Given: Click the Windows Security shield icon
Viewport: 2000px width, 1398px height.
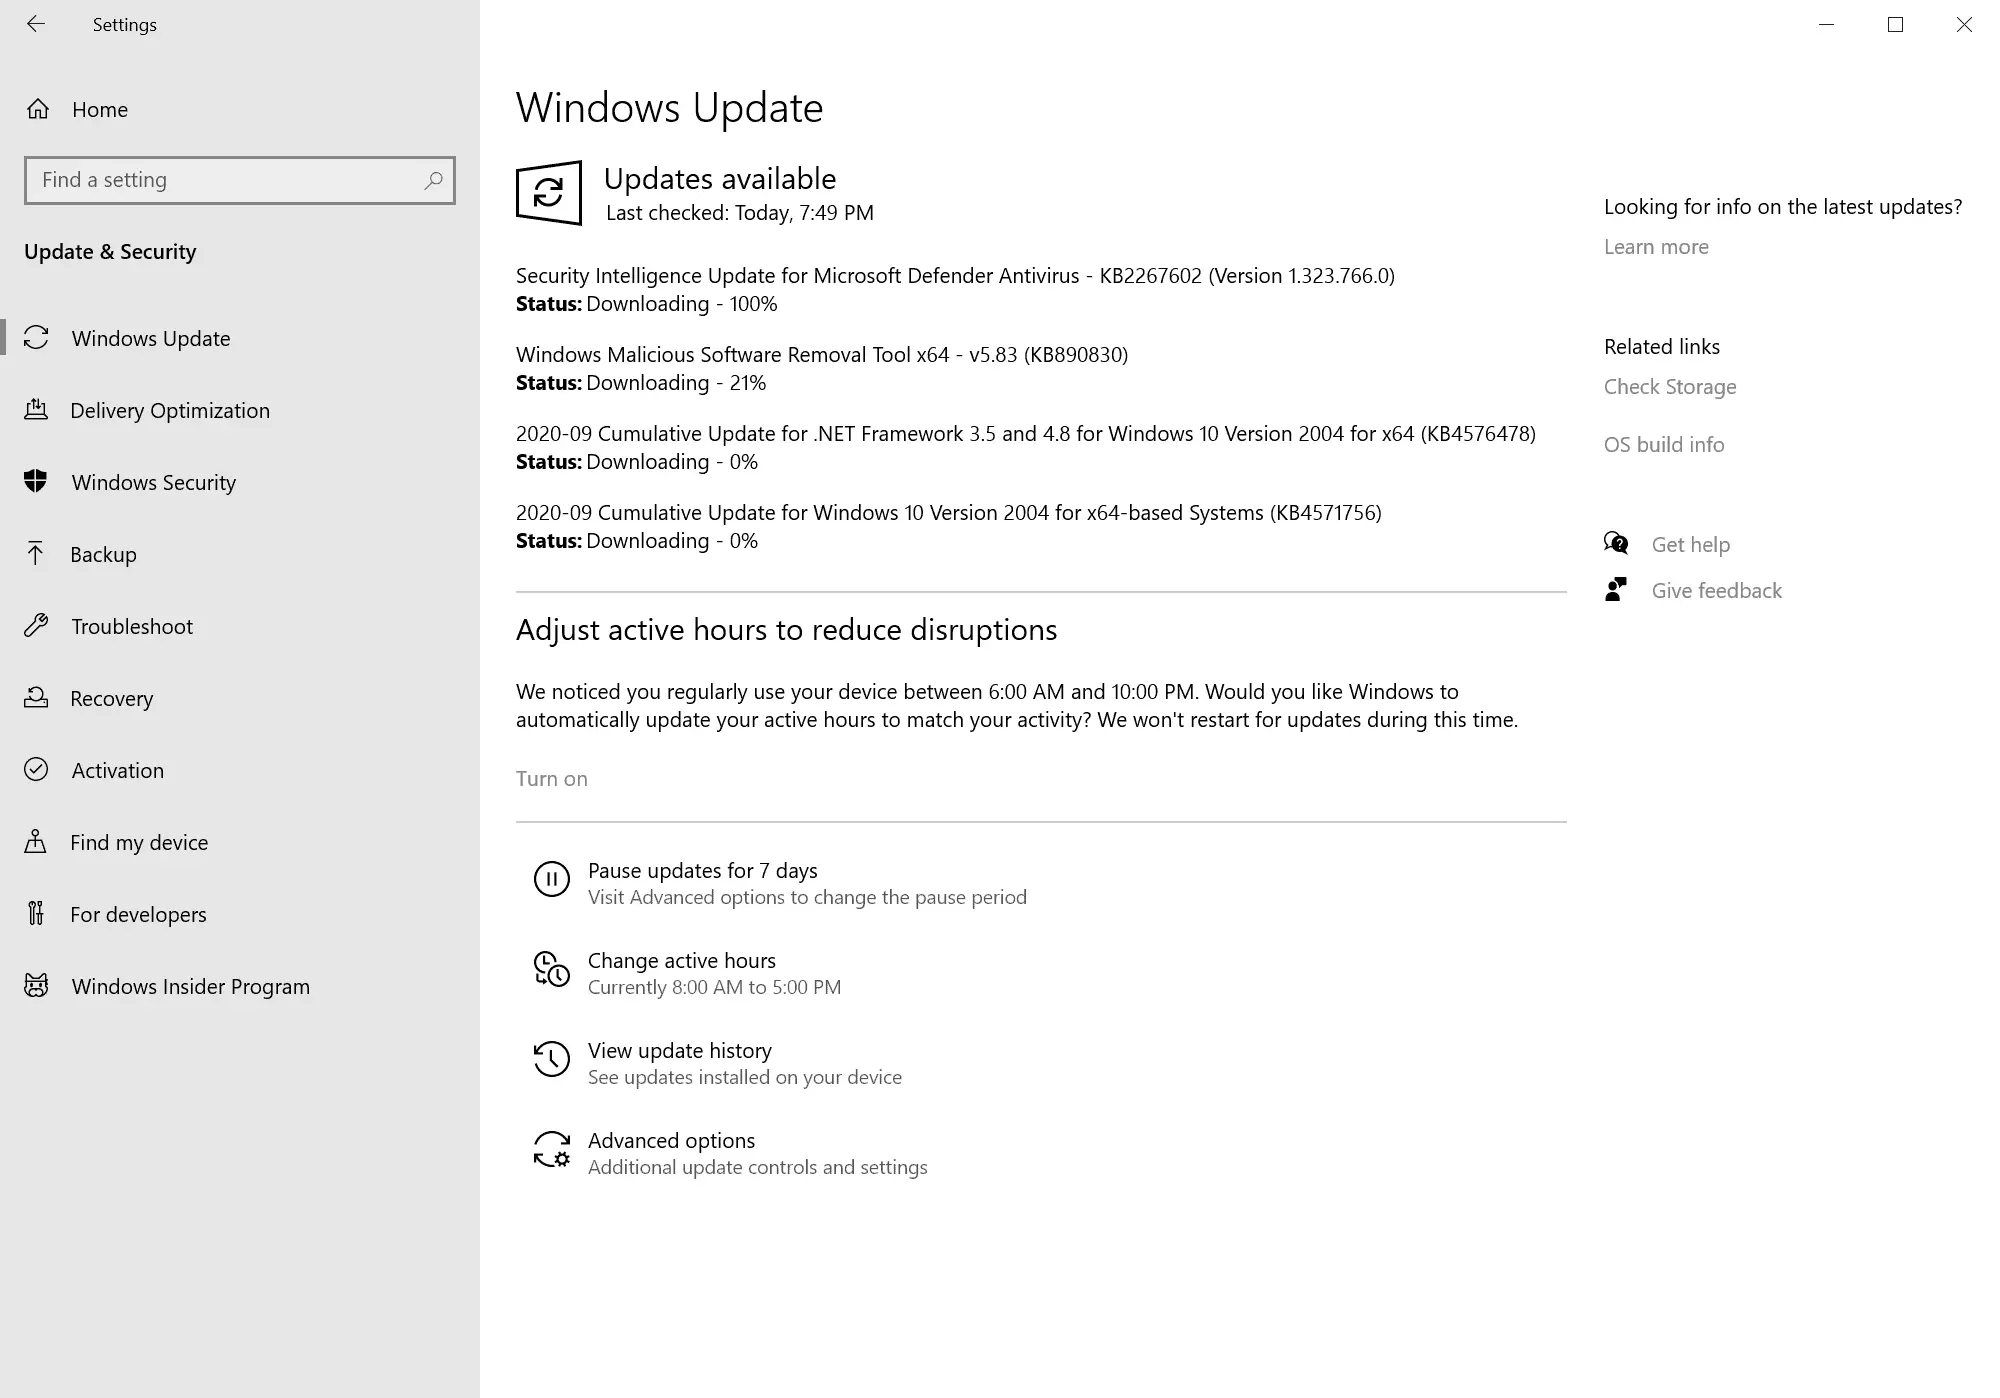Looking at the screenshot, I should 38,482.
